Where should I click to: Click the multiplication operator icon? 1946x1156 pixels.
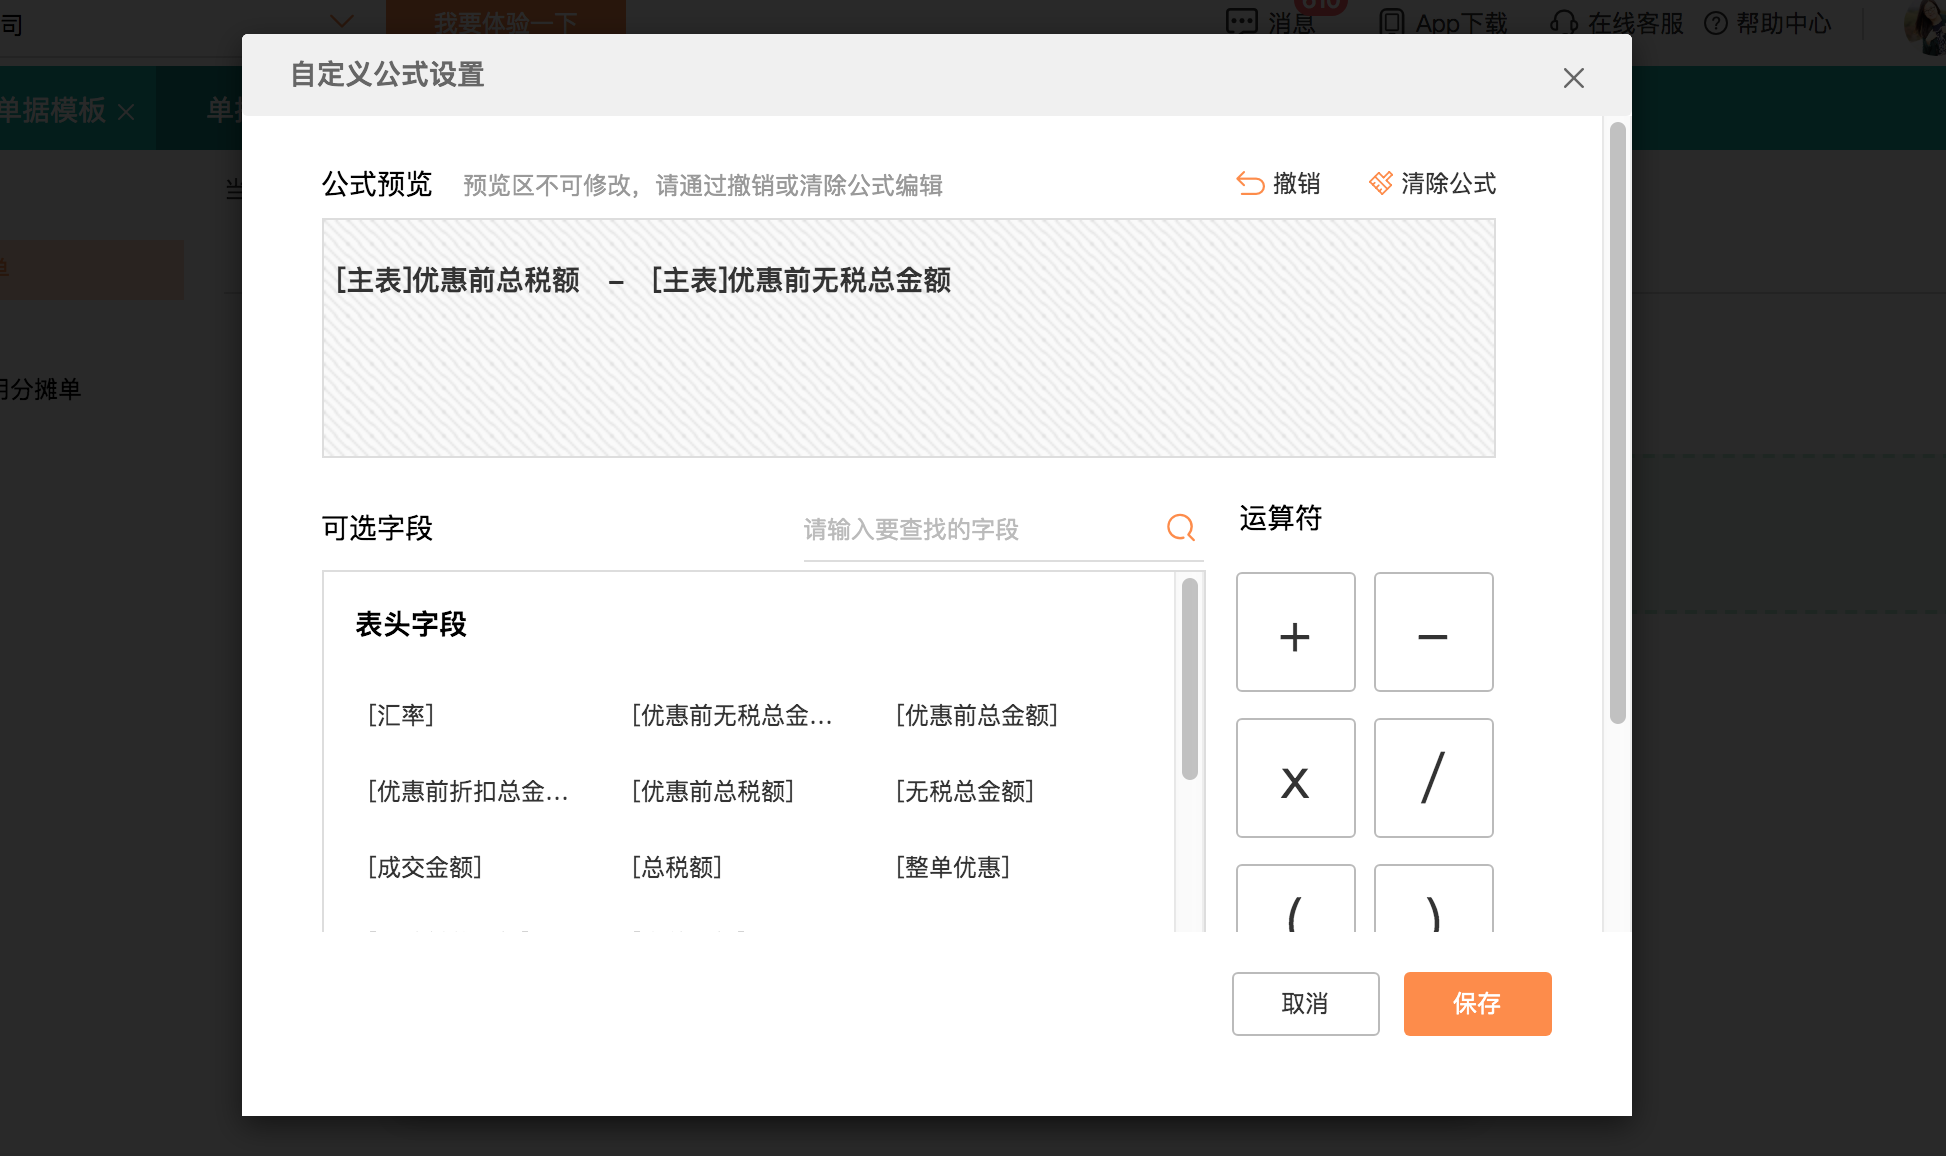1295,778
